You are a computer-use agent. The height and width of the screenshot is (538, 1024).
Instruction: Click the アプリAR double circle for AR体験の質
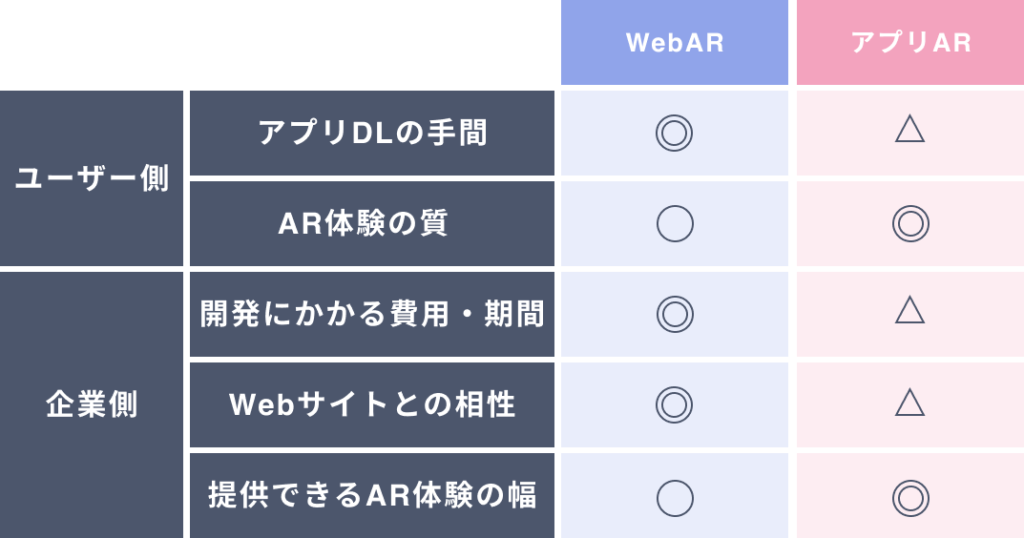(909, 223)
